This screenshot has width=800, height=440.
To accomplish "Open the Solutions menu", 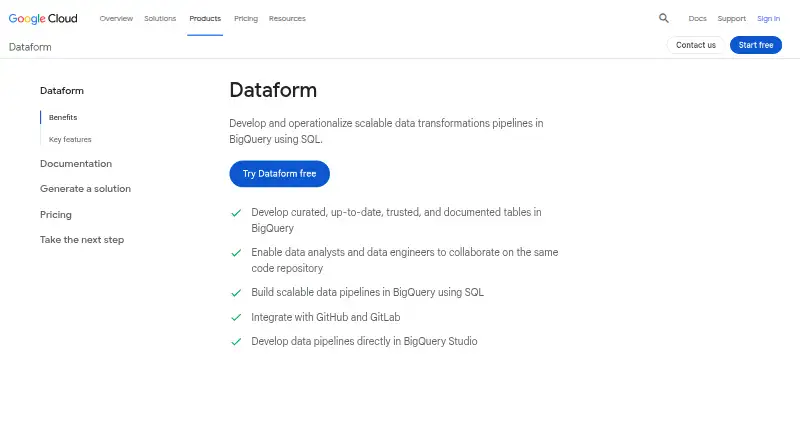I will click(x=160, y=18).
